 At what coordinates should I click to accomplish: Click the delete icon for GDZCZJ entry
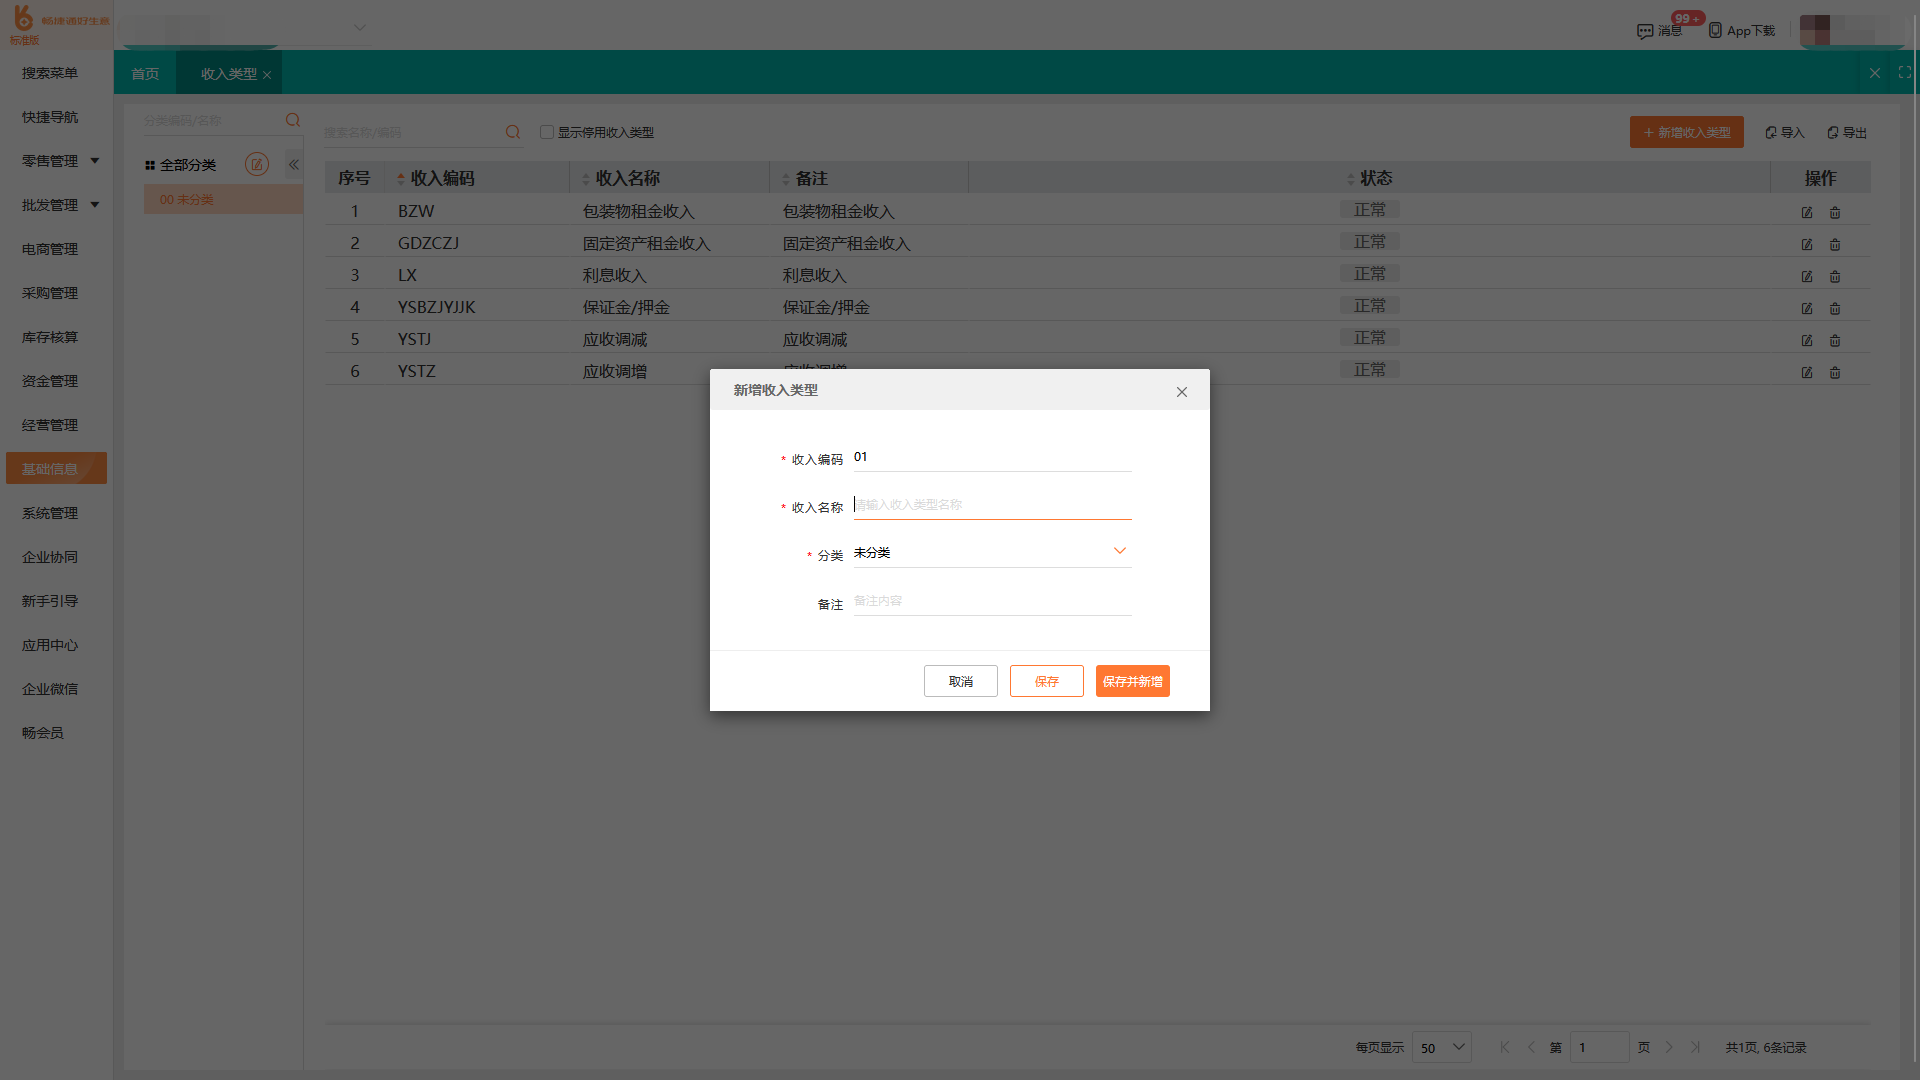1834,243
